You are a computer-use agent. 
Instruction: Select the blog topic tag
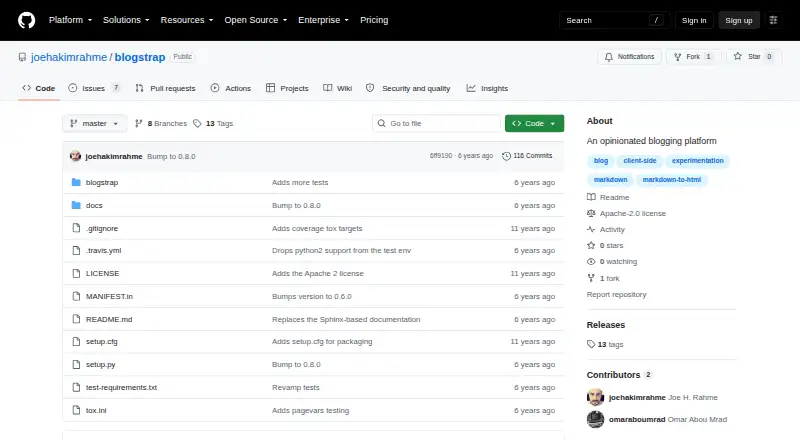[601, 160]
